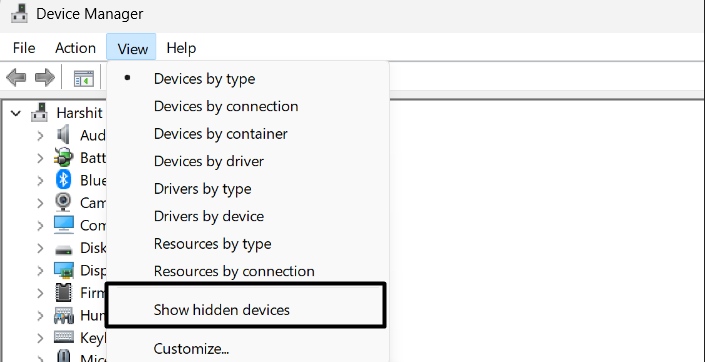705x362 pixels.
Task: Click the Keyboards category icon
Action: 63,337
